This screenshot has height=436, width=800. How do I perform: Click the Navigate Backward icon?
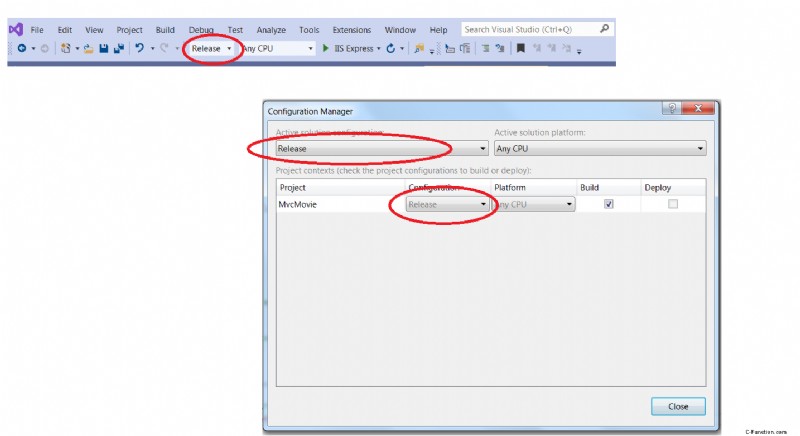21,48
